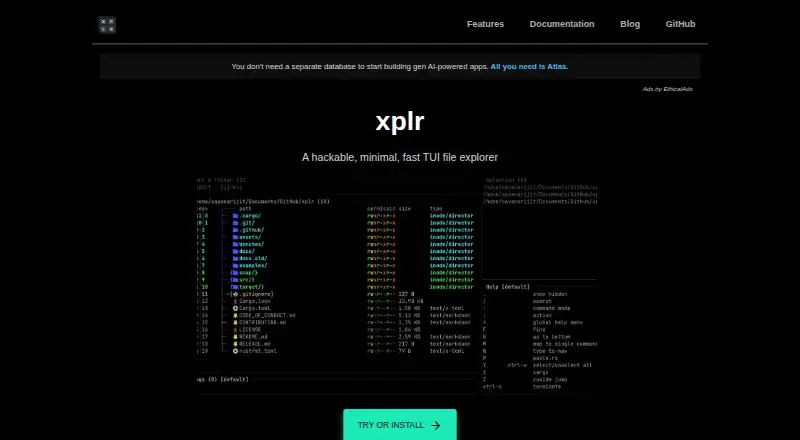This screenshot has width=800, height=440.
Task: Click the 'xplr' page heading
Action: tap(400, 121)
